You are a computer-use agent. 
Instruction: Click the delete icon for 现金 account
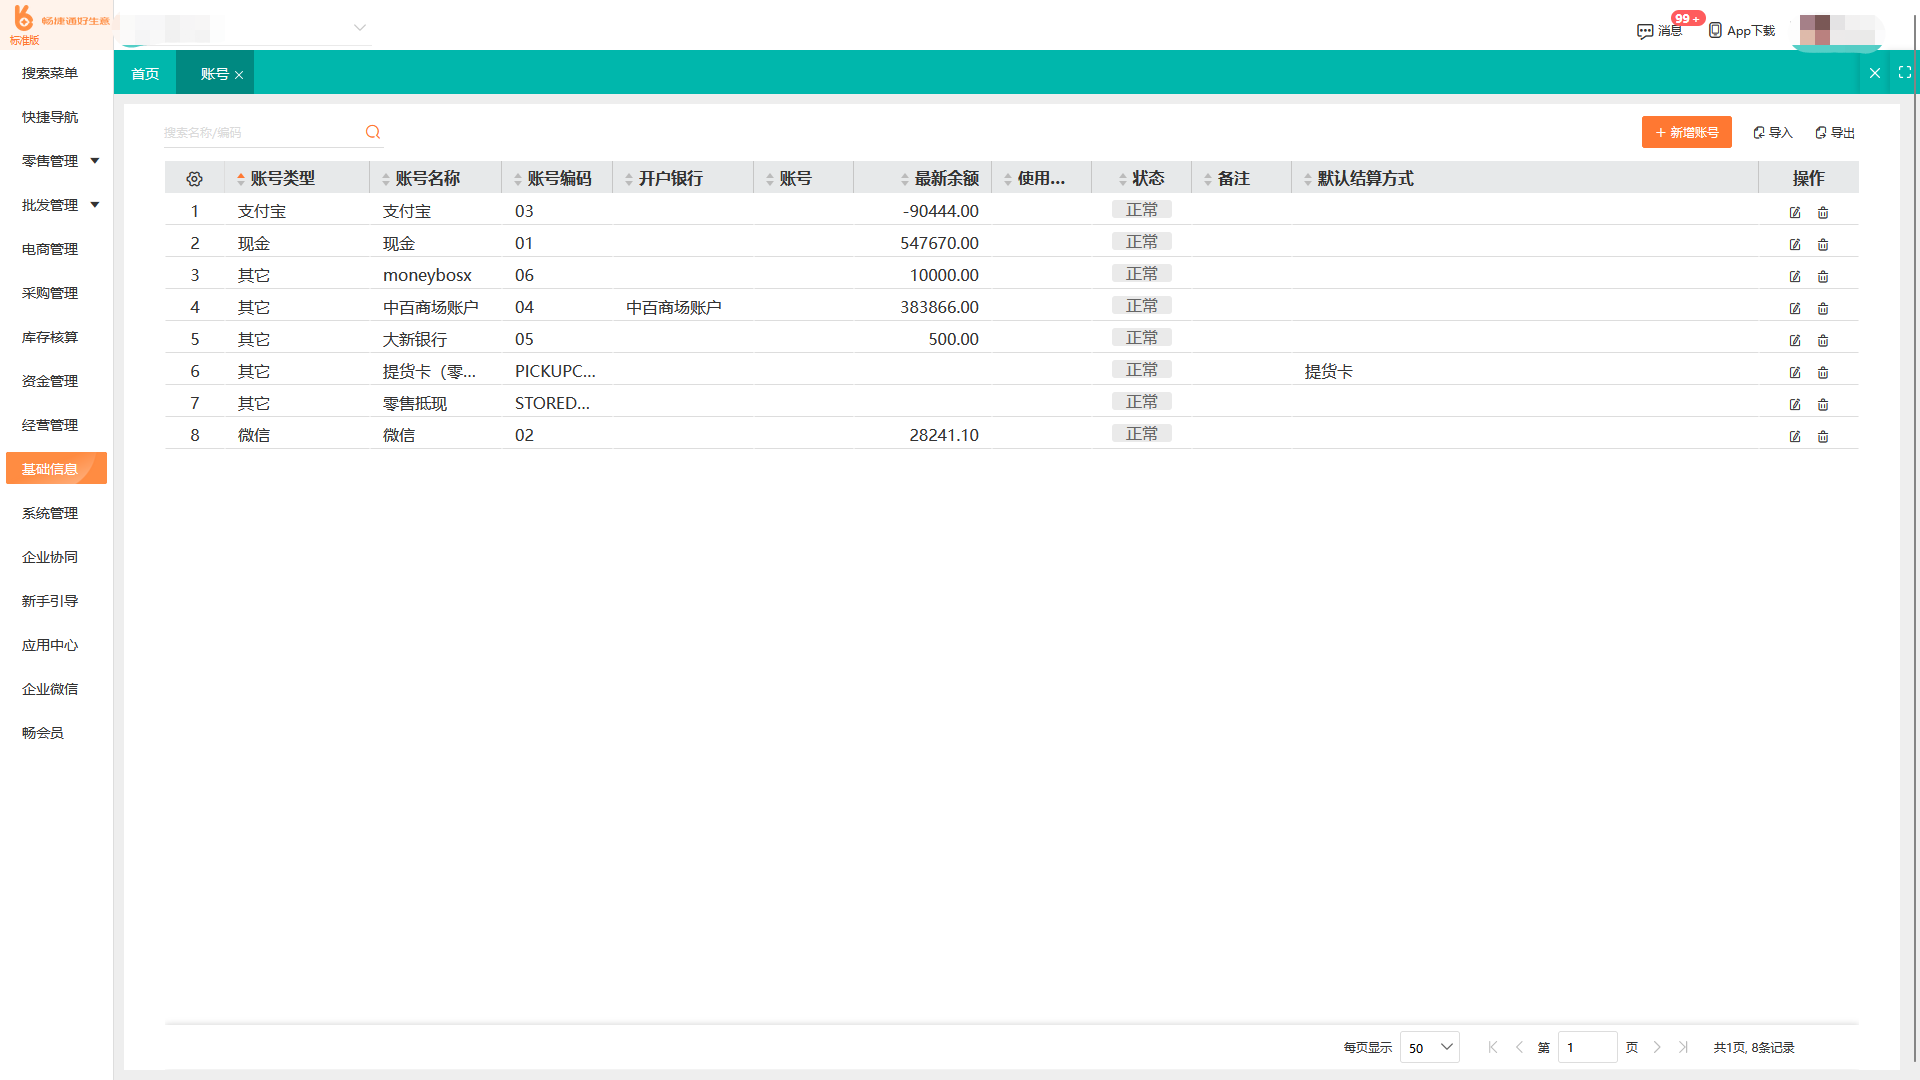[1824, 243]
